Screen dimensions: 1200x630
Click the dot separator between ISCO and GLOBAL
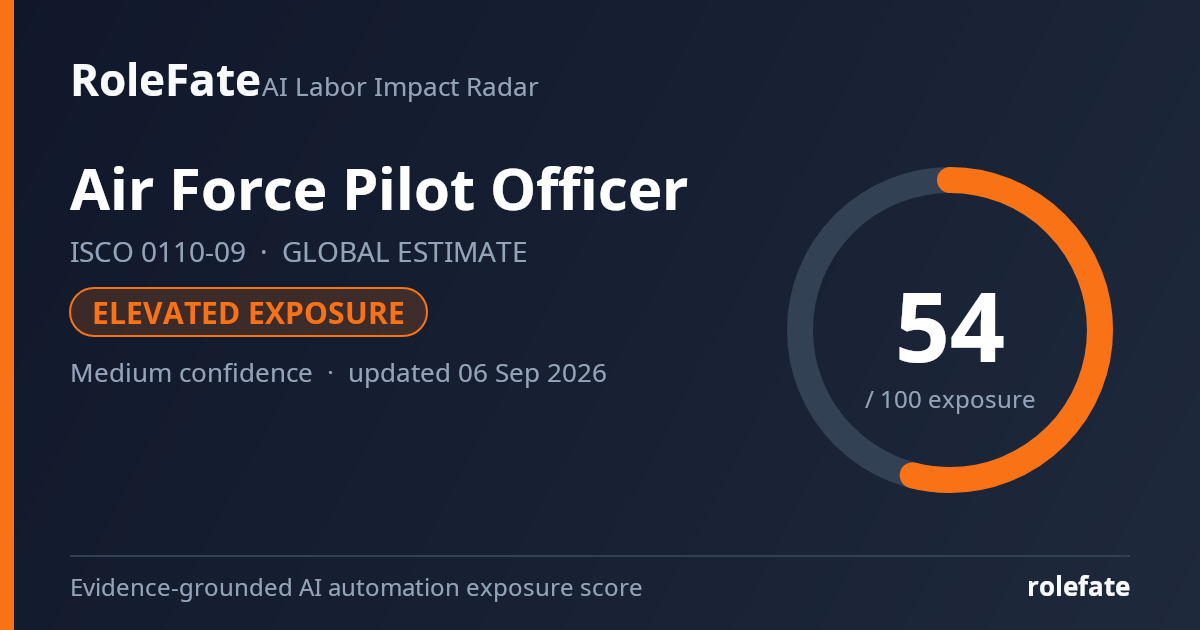coord(264,253)
